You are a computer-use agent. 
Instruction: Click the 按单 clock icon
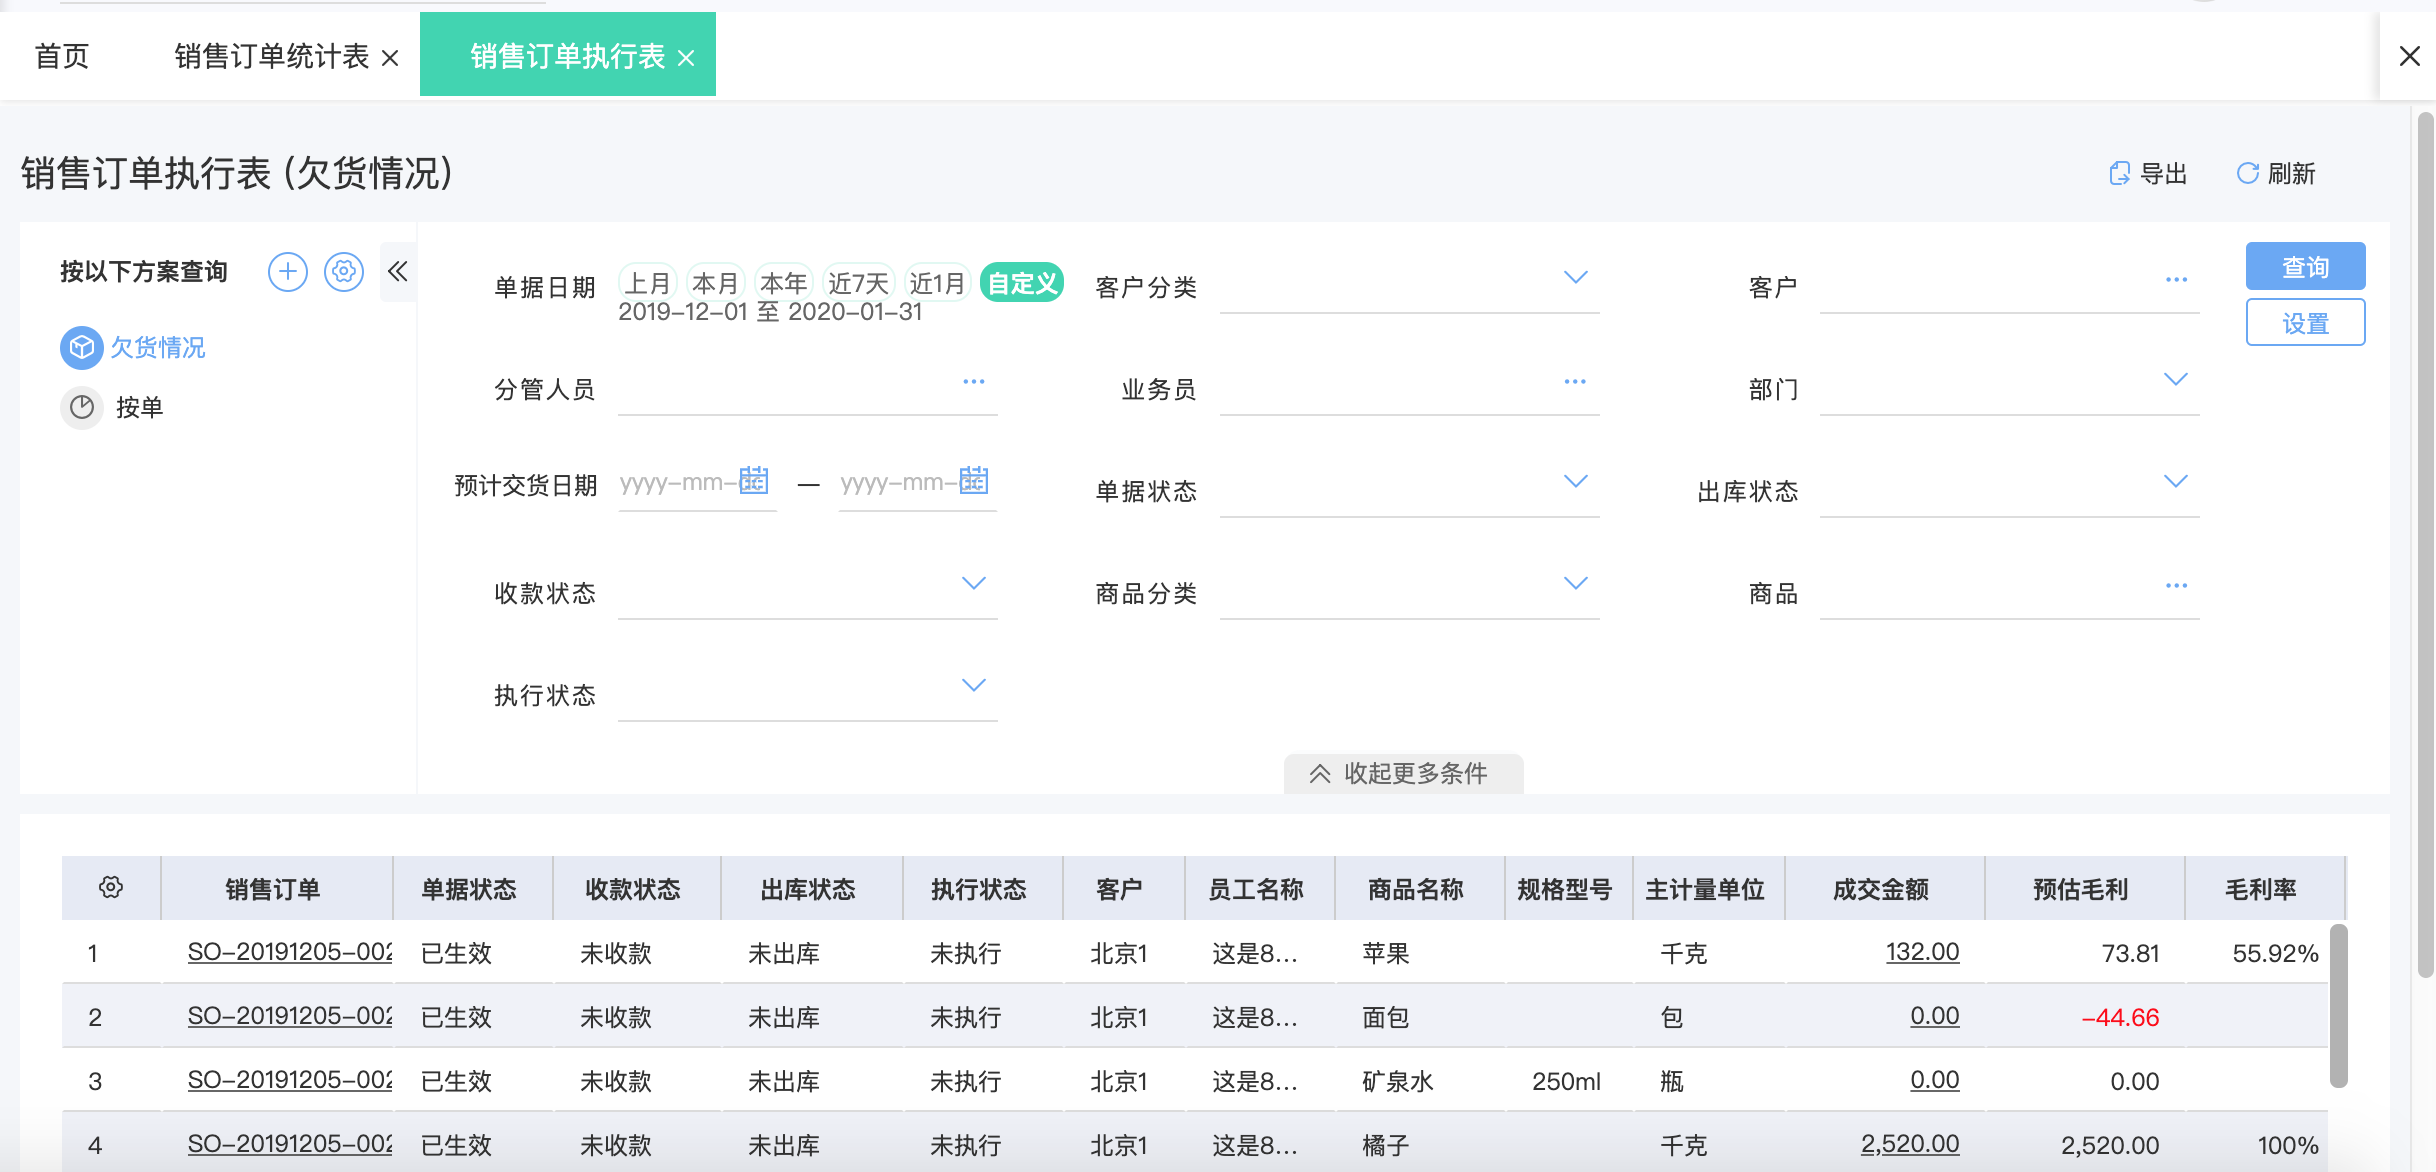pyautogui.click(x=81, y=409)
